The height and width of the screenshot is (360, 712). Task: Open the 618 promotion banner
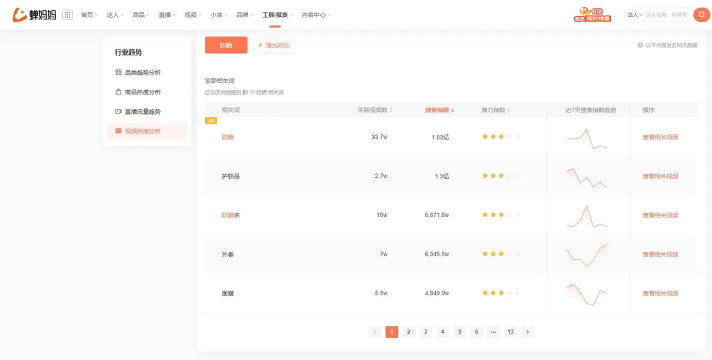pos(593,15)
